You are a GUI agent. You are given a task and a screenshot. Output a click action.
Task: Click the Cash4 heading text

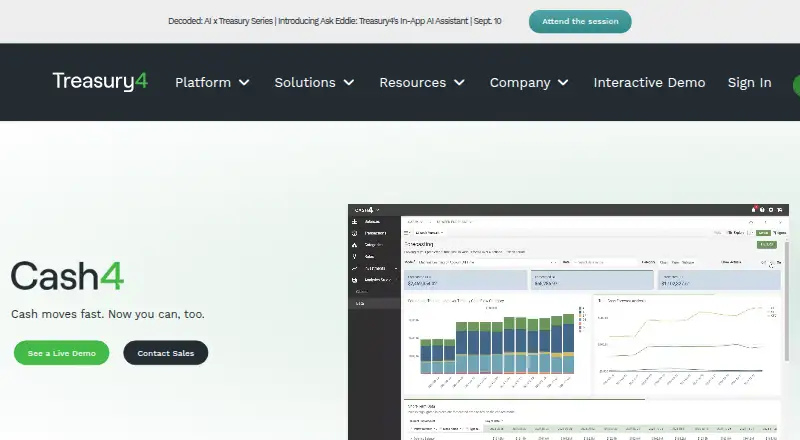(67, 276)
